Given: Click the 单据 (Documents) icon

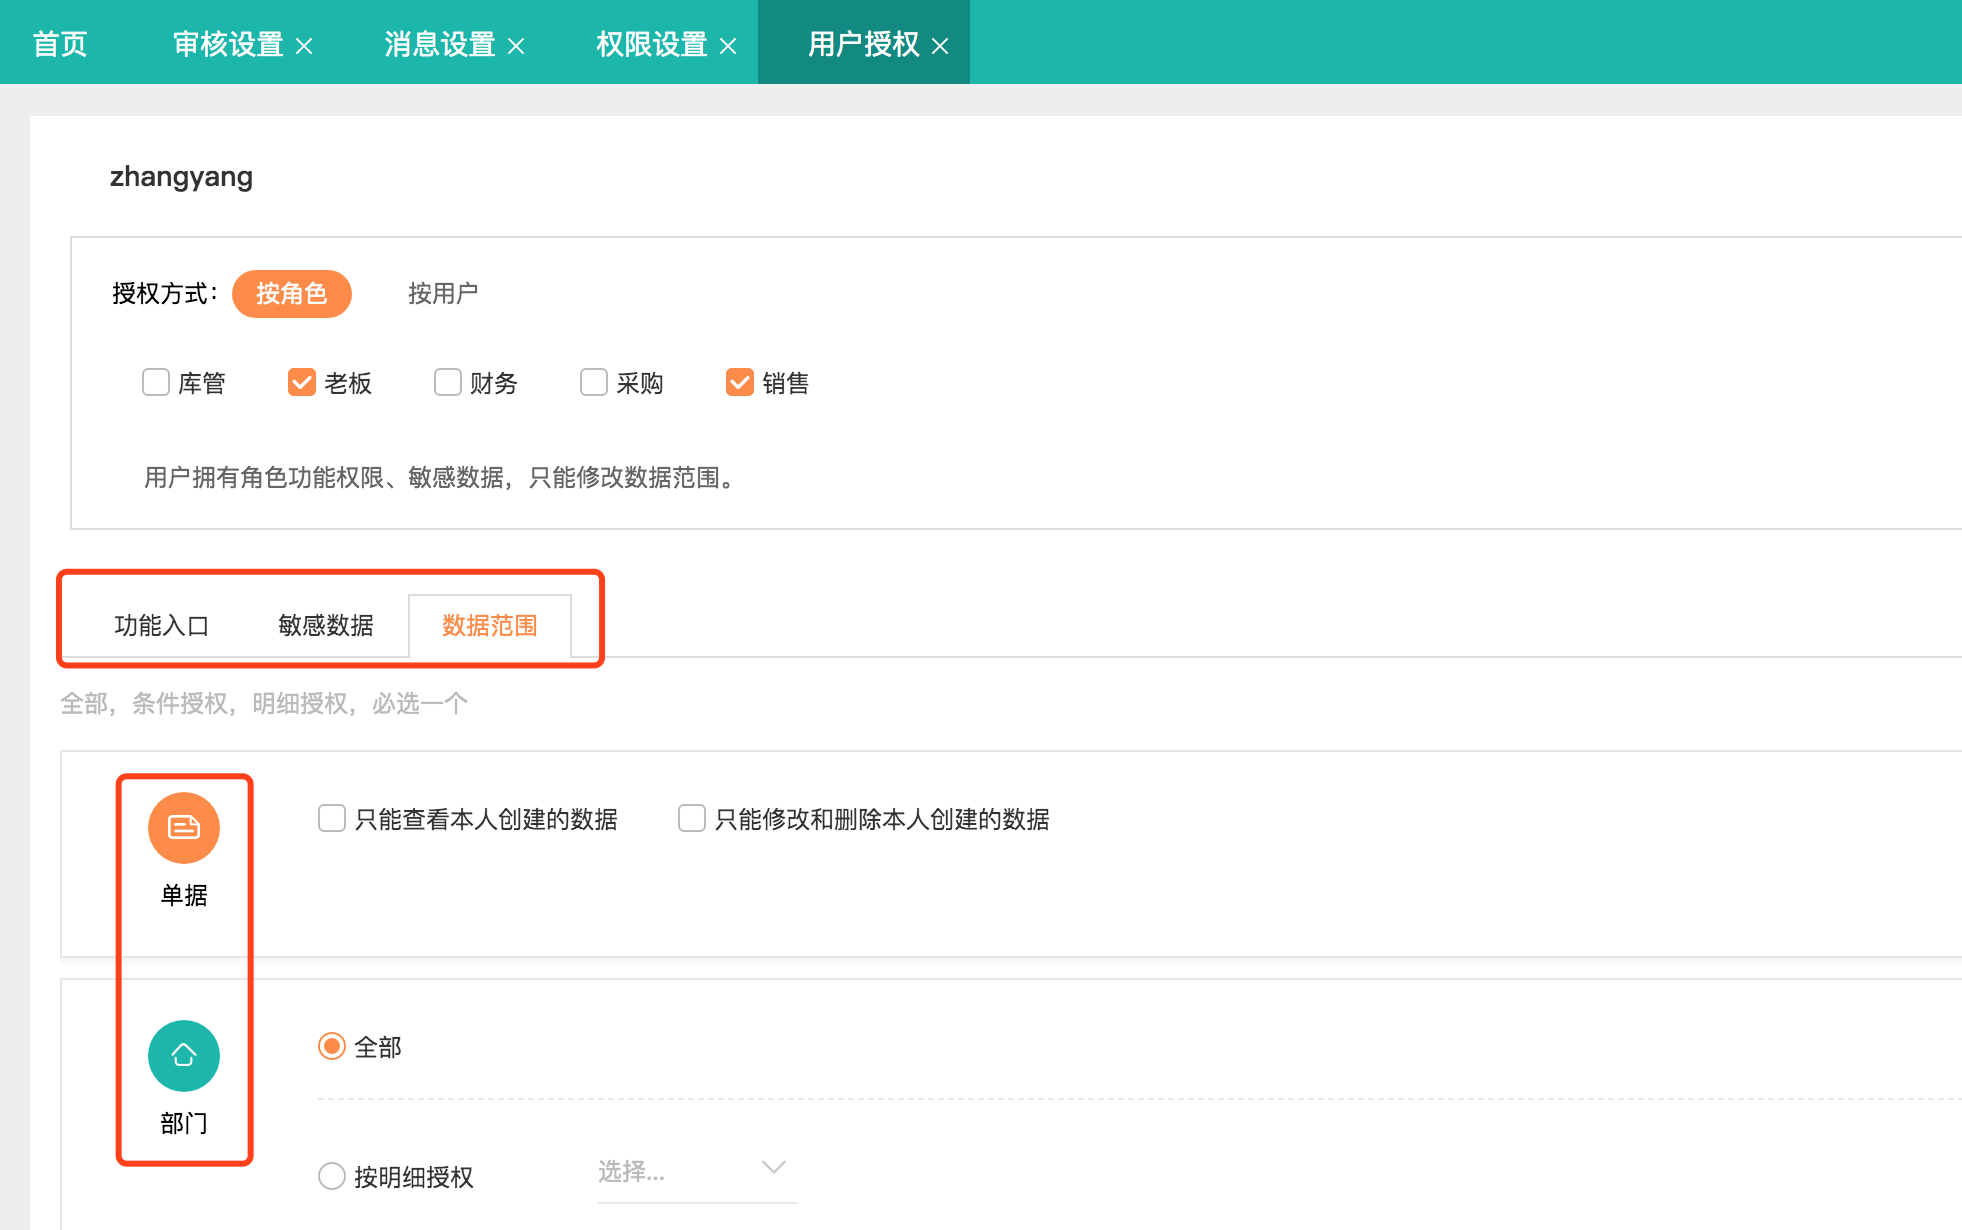Looking at the screenshot, I should (183, 826).
